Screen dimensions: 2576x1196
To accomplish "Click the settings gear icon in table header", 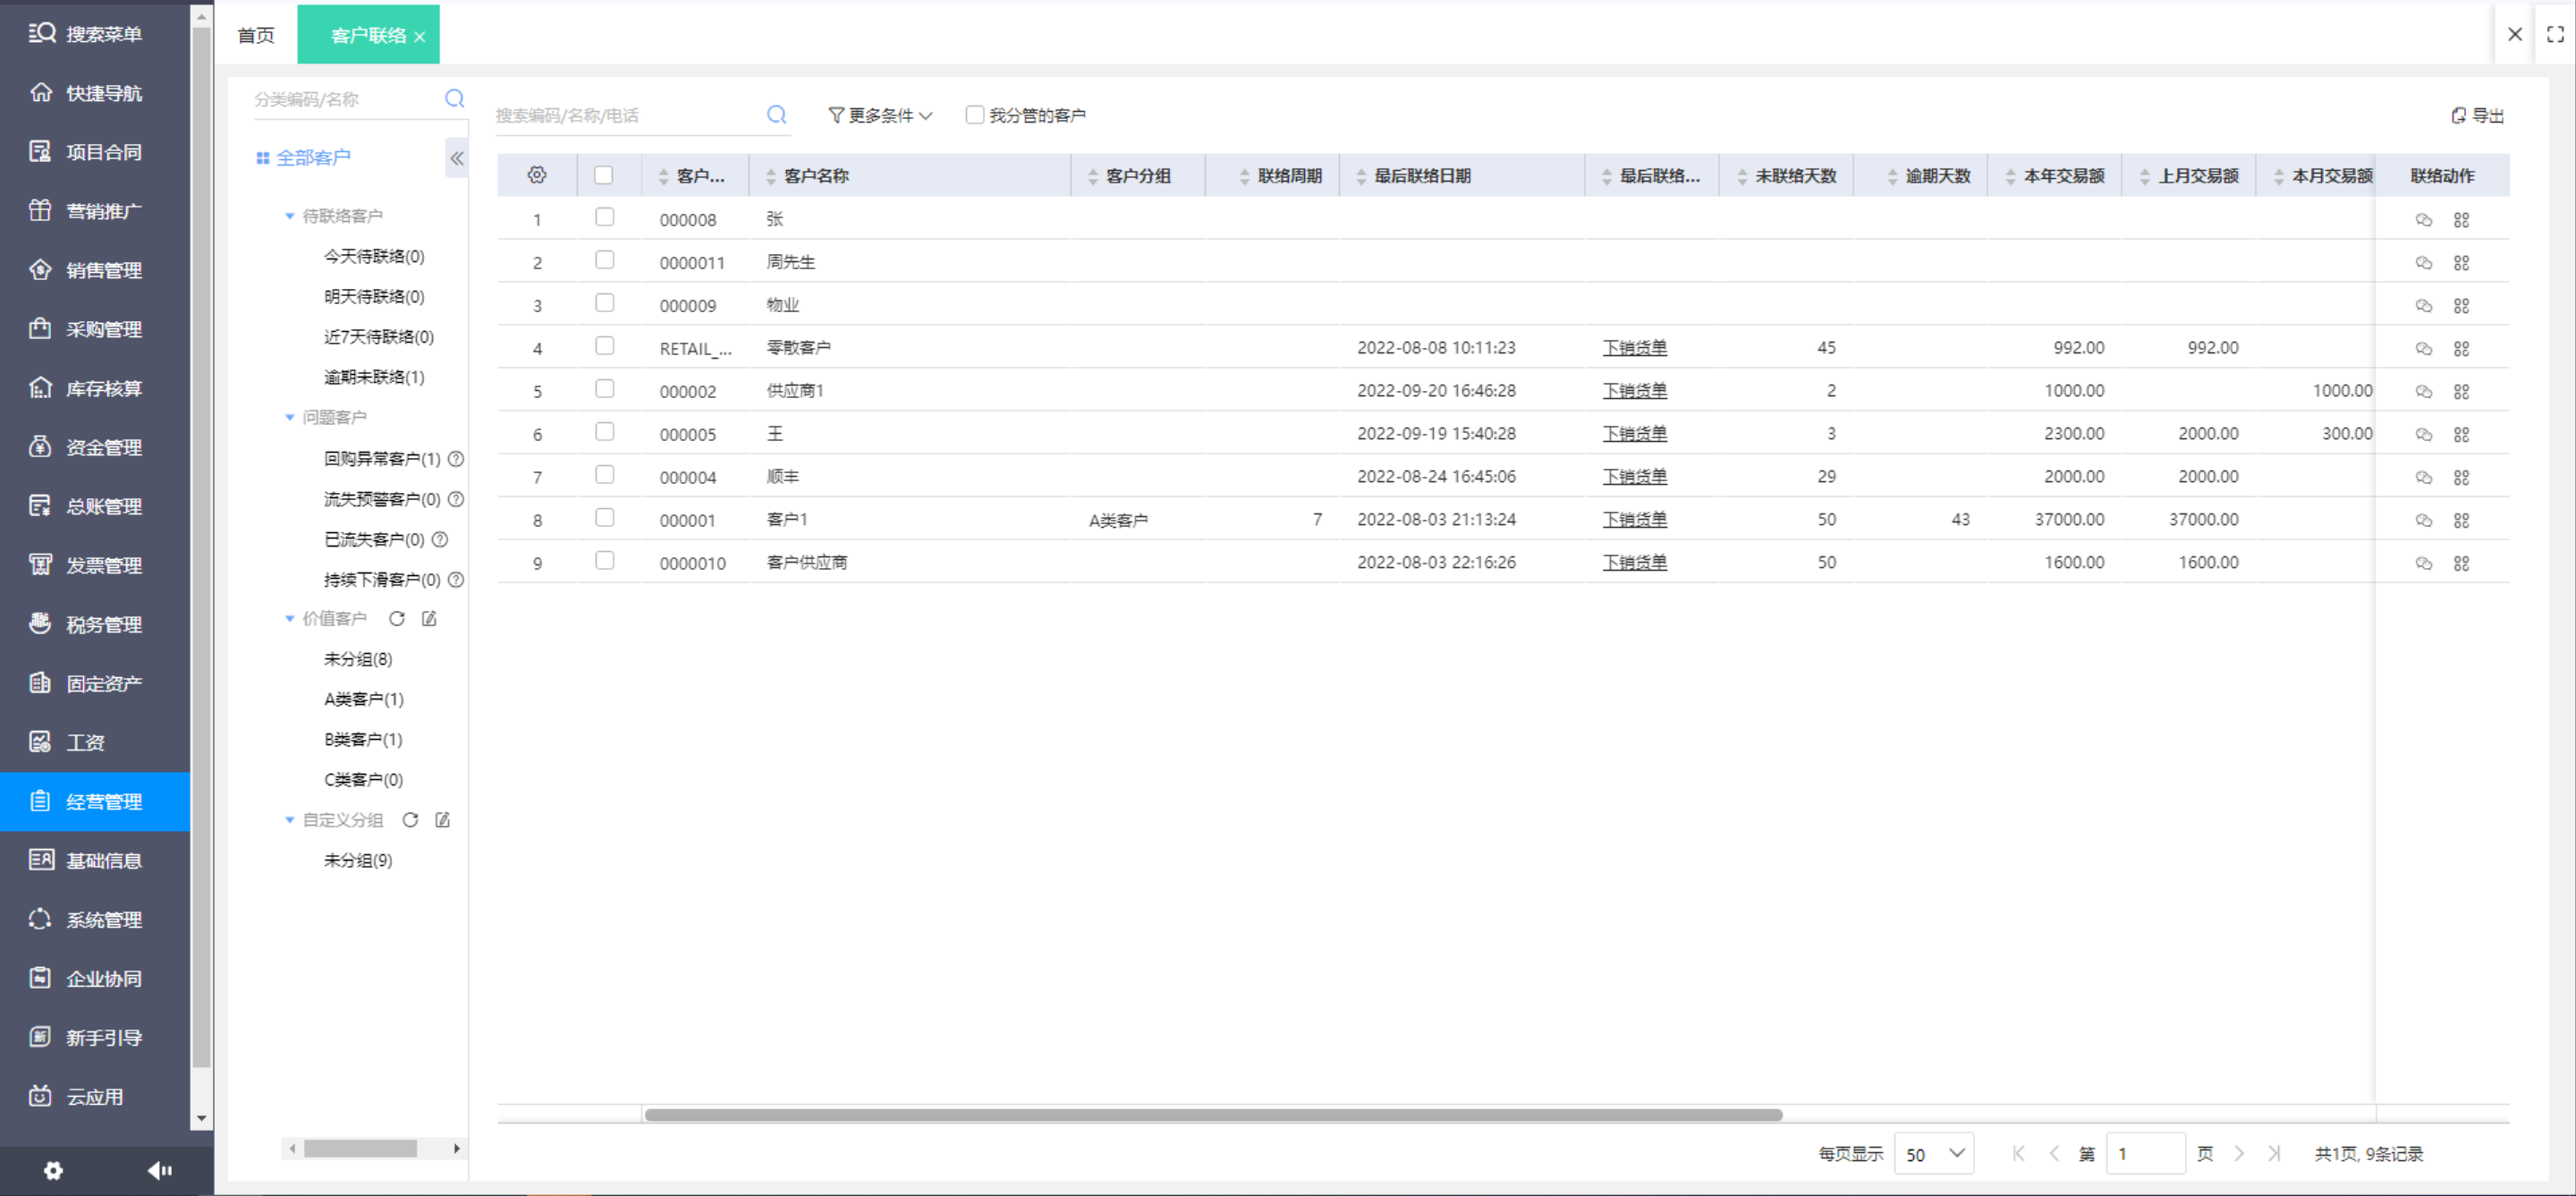I will point(538,176).
